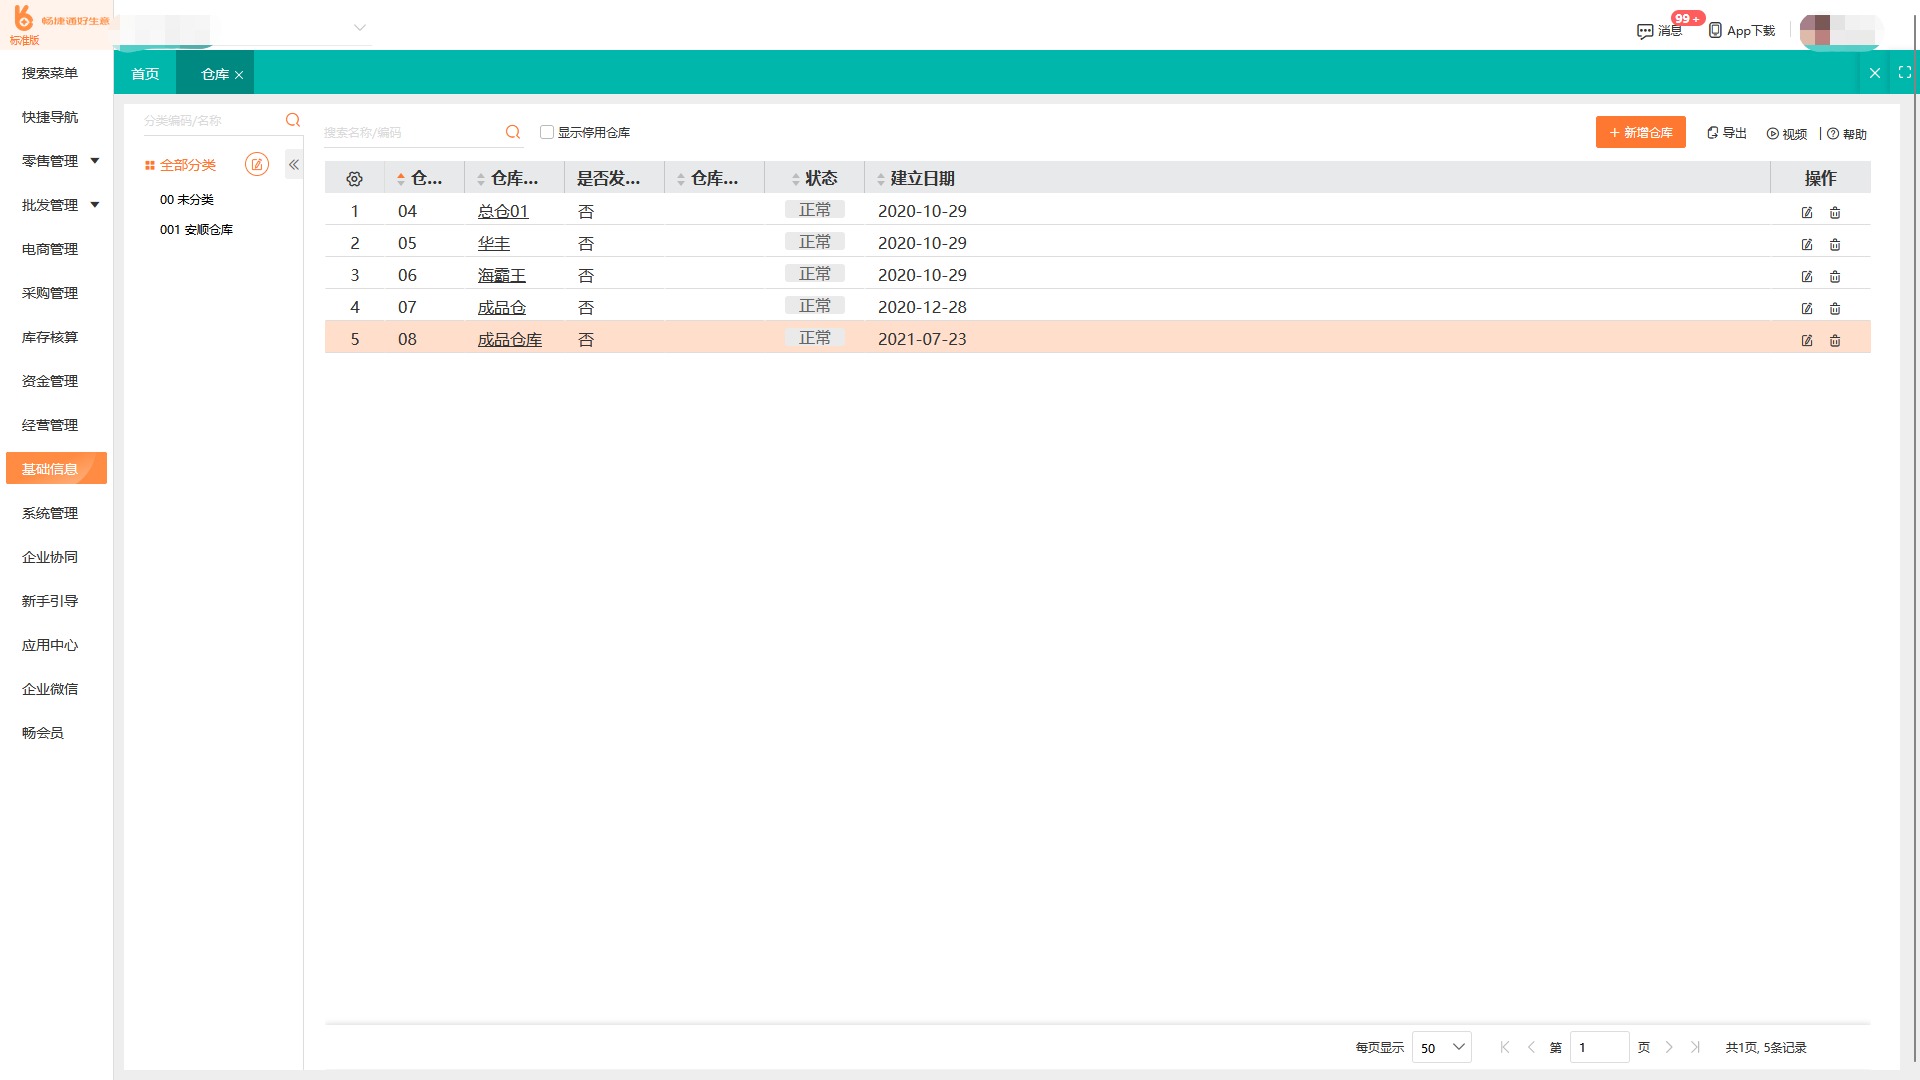Screen dimensions: 1920x1080
Task: Click the edit icon for 总仓01
Action: click(1807, 210)
